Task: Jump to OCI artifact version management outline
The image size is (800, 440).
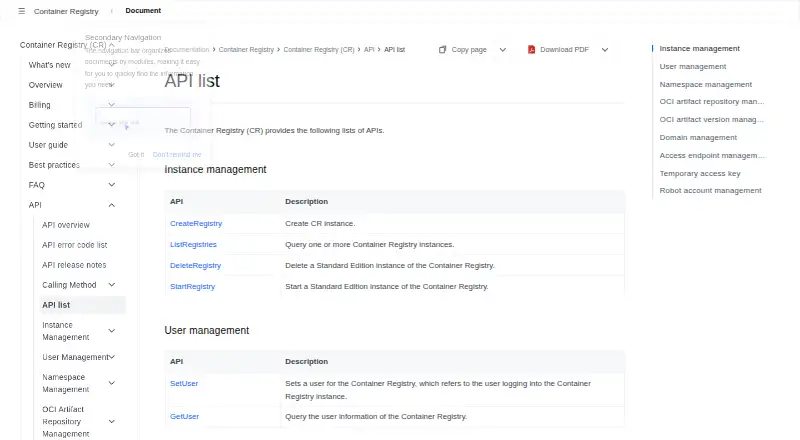Action: tap(712, 119)
